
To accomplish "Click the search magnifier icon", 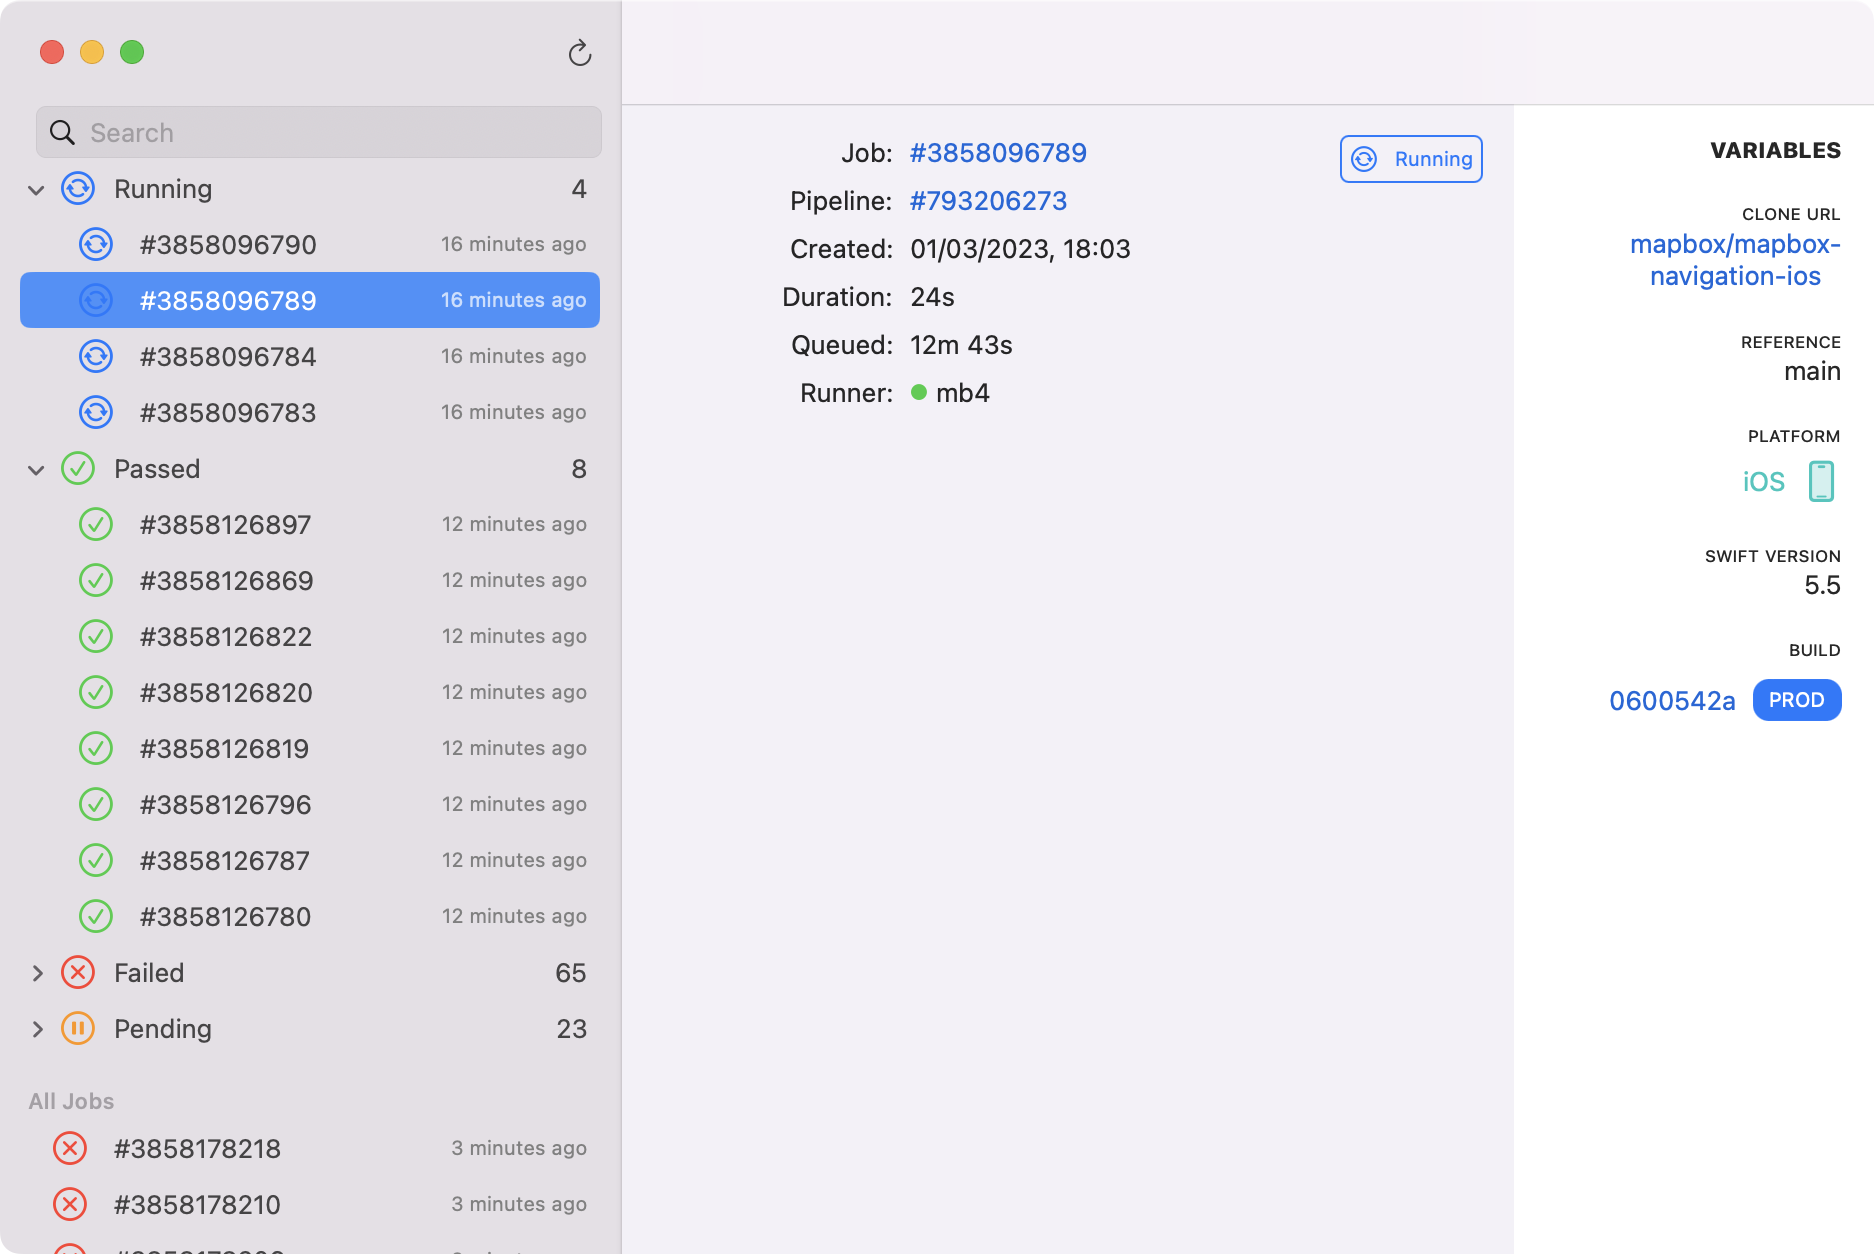I will point(62,131).
